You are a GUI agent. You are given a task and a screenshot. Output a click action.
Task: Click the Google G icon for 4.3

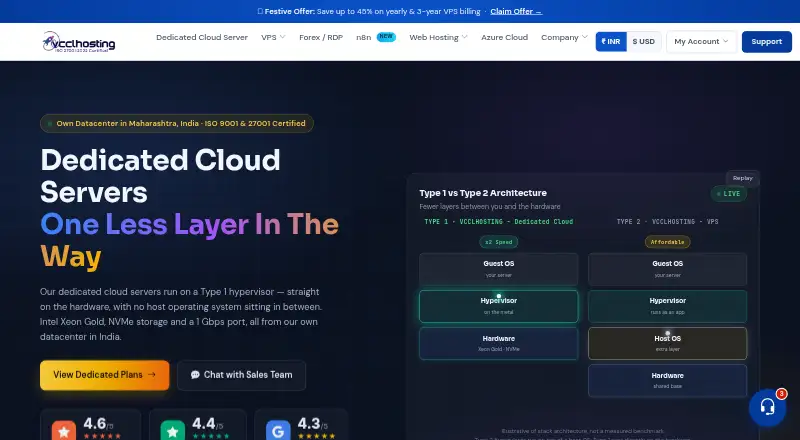click(278, 431)
